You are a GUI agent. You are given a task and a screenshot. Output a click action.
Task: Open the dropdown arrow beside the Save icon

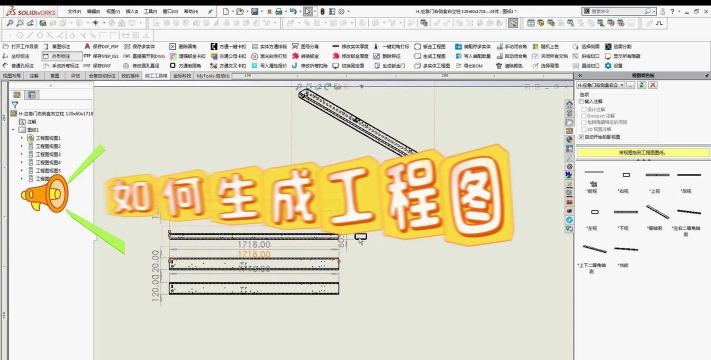pyautogui.click(x=261, y=11)
